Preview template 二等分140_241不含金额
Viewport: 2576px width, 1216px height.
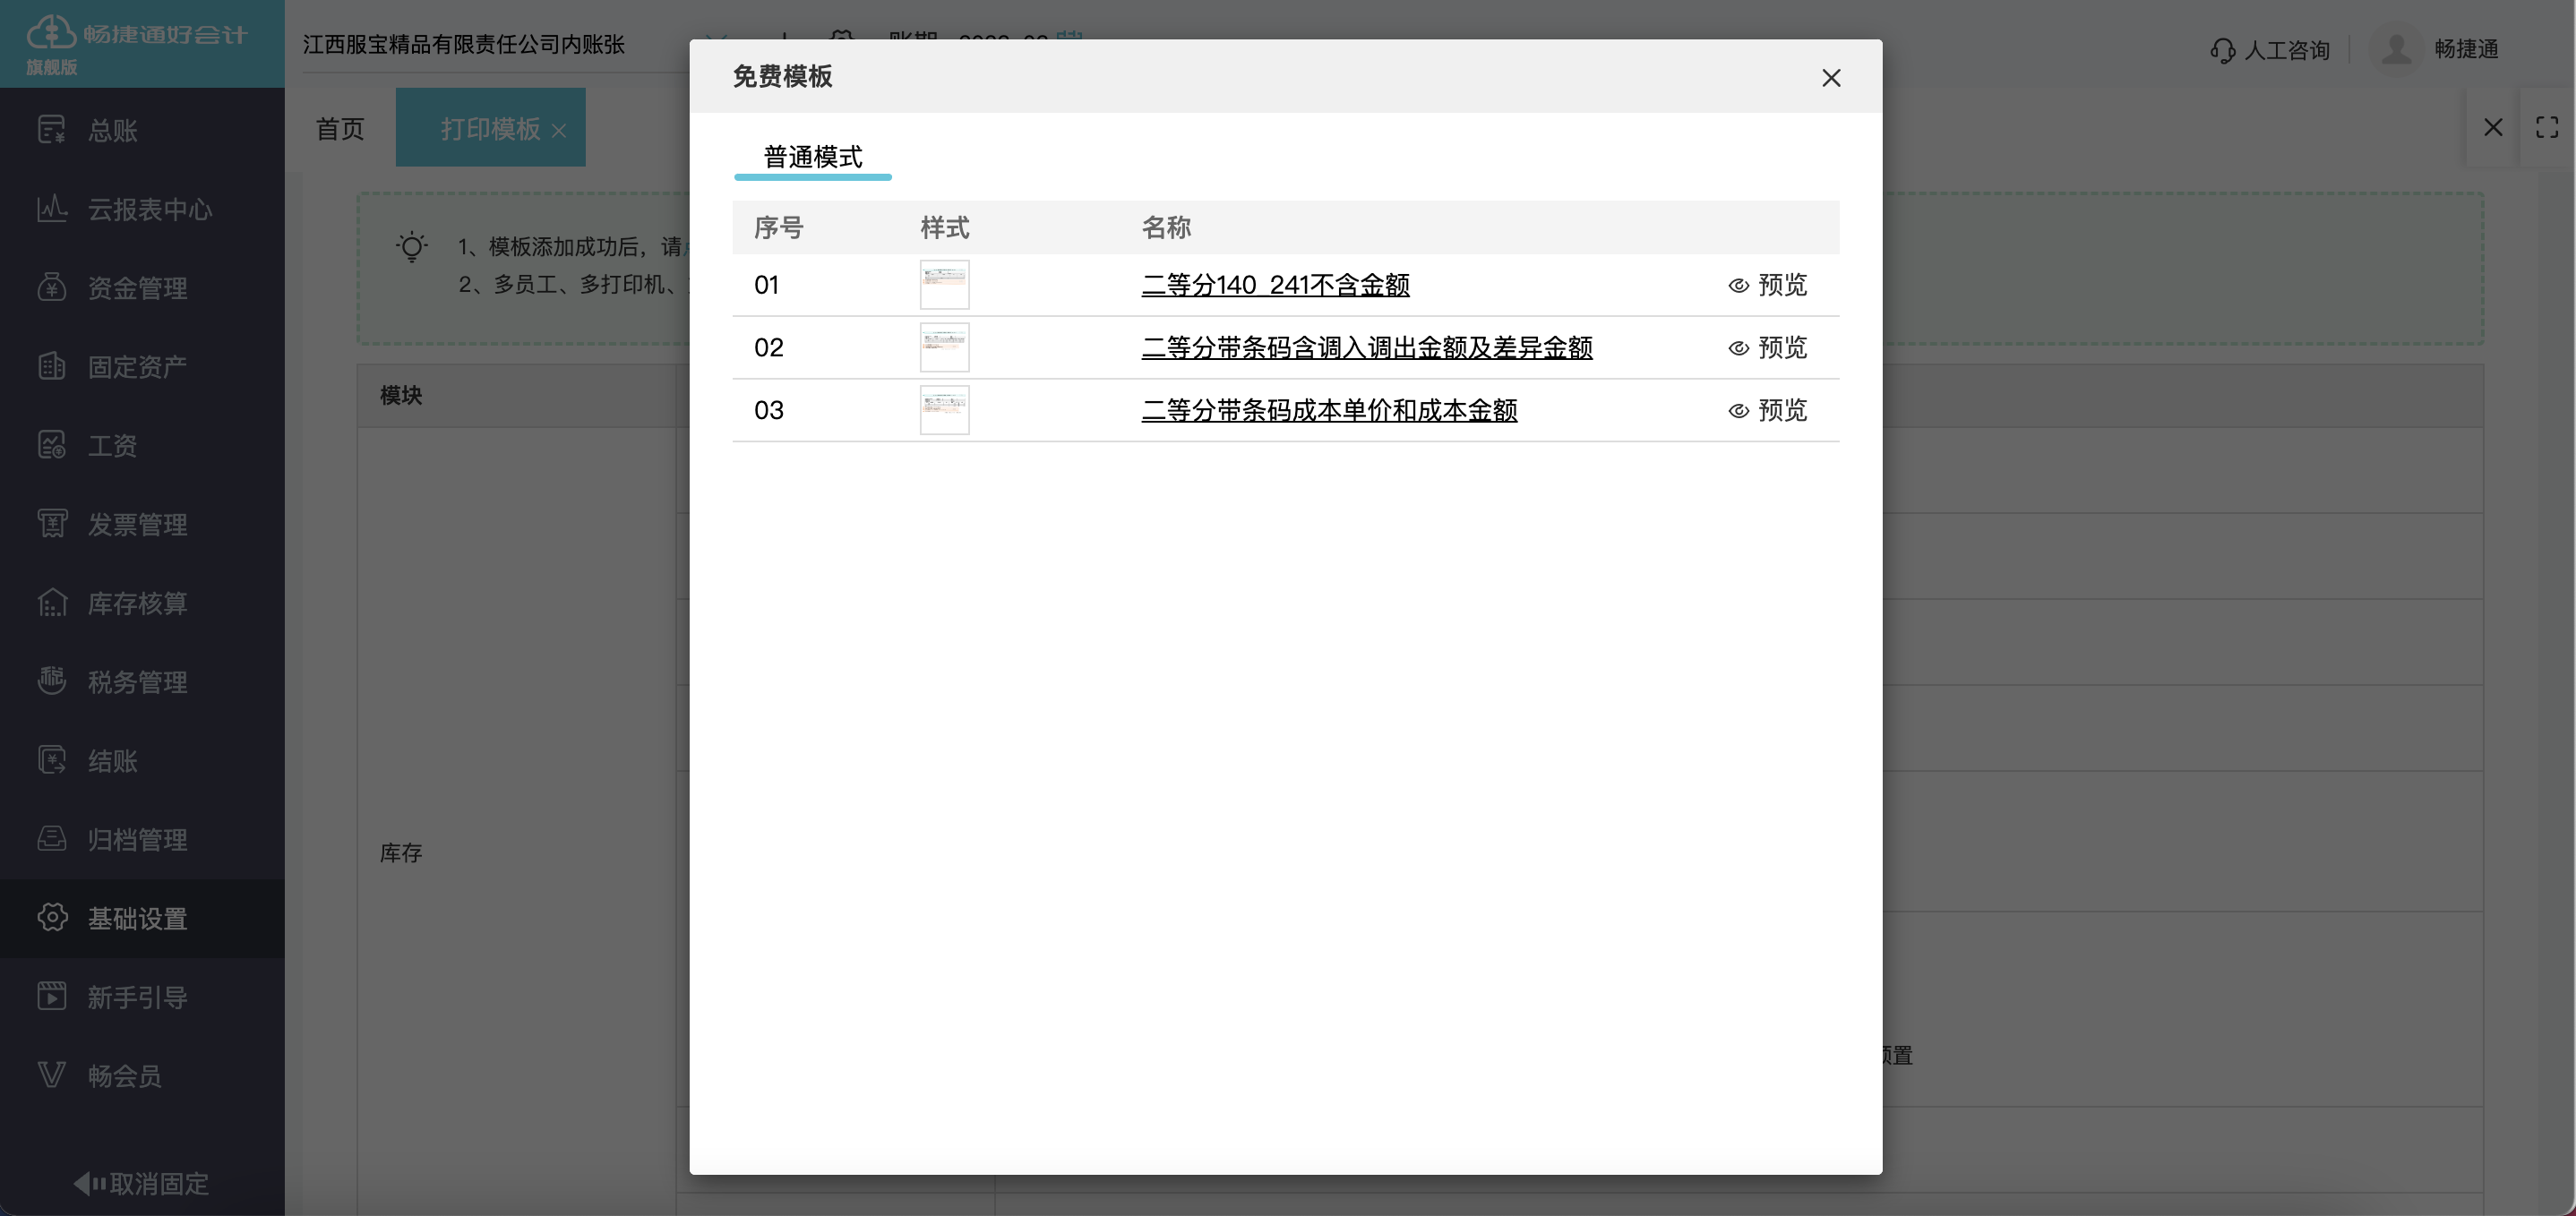[1768, 284]
